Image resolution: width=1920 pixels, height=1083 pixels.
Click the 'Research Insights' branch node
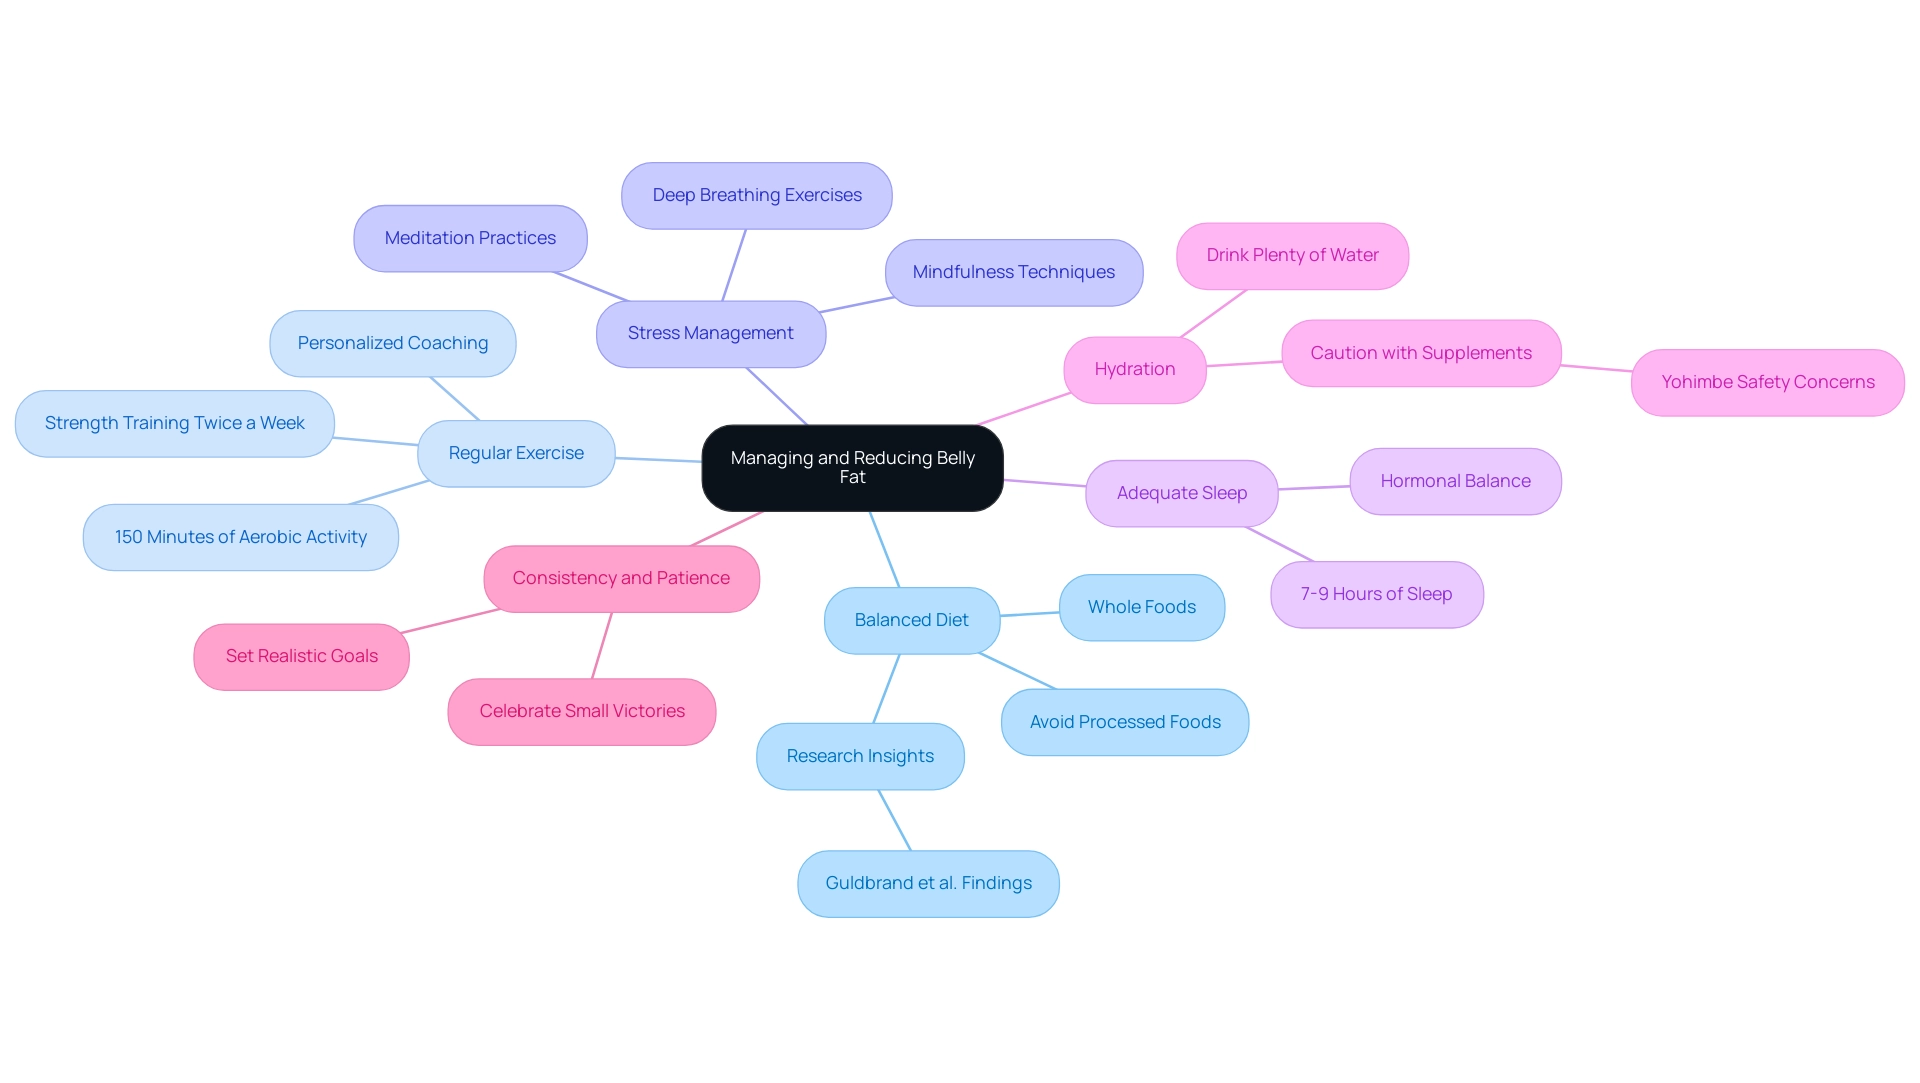click(858, 755)
